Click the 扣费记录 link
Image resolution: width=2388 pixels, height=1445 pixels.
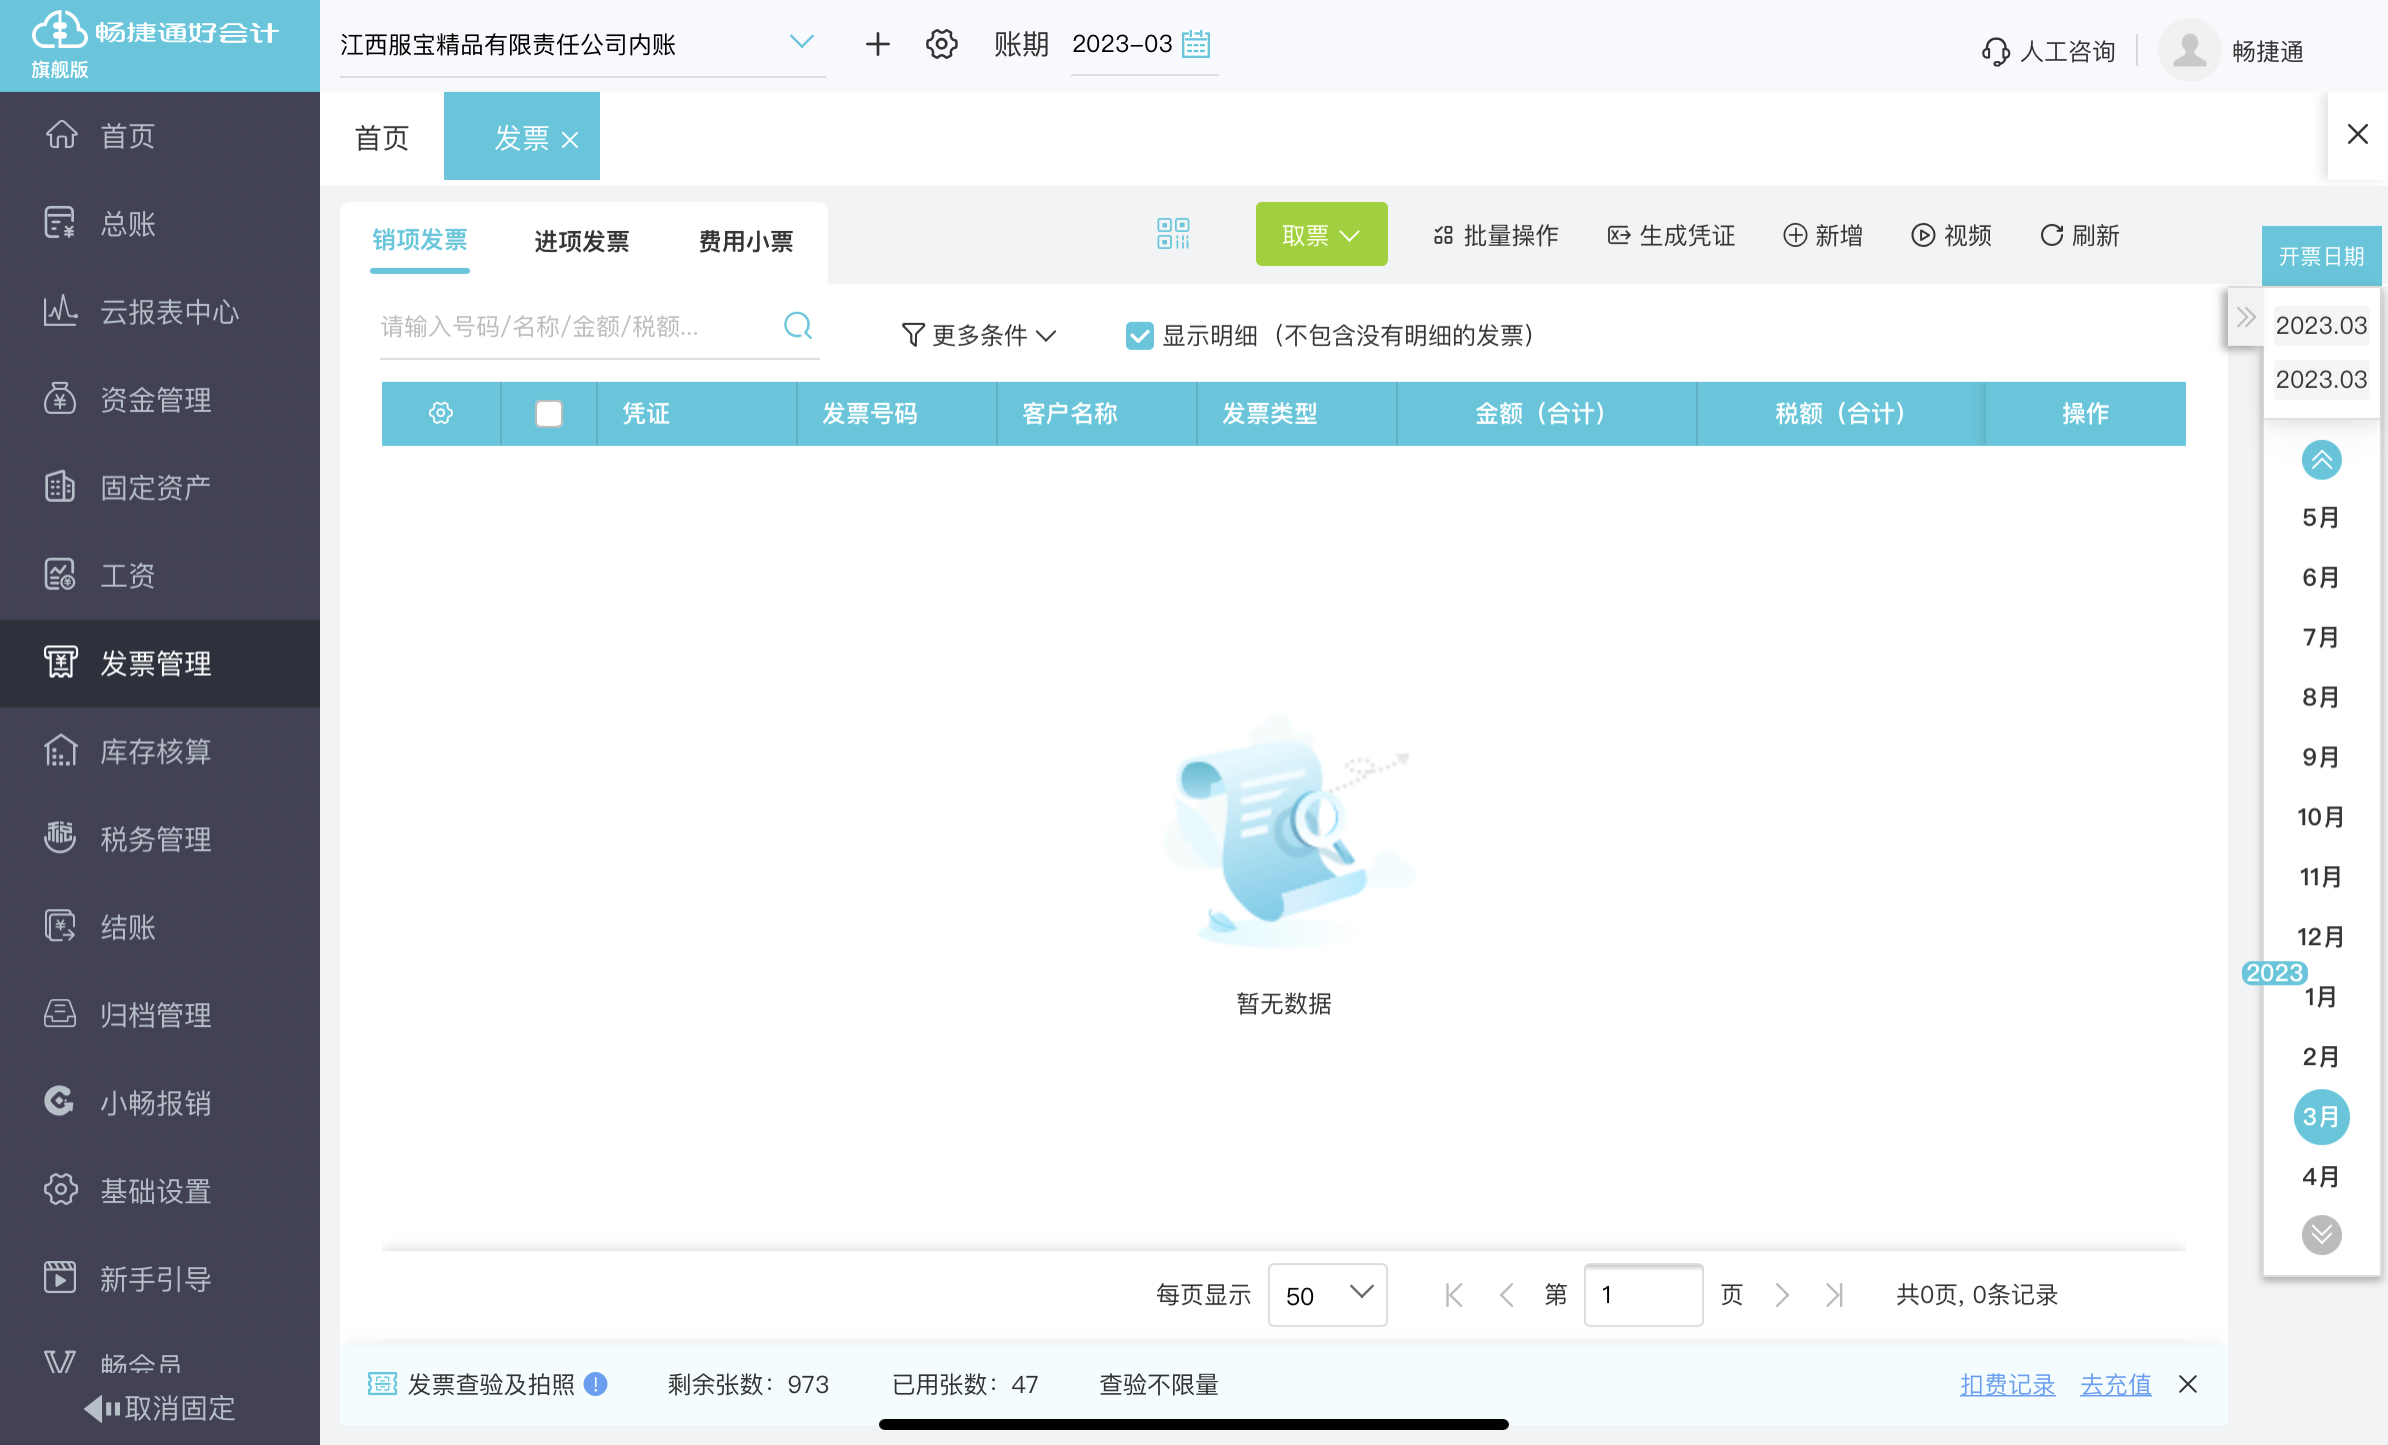(x=2008, y=1382)
